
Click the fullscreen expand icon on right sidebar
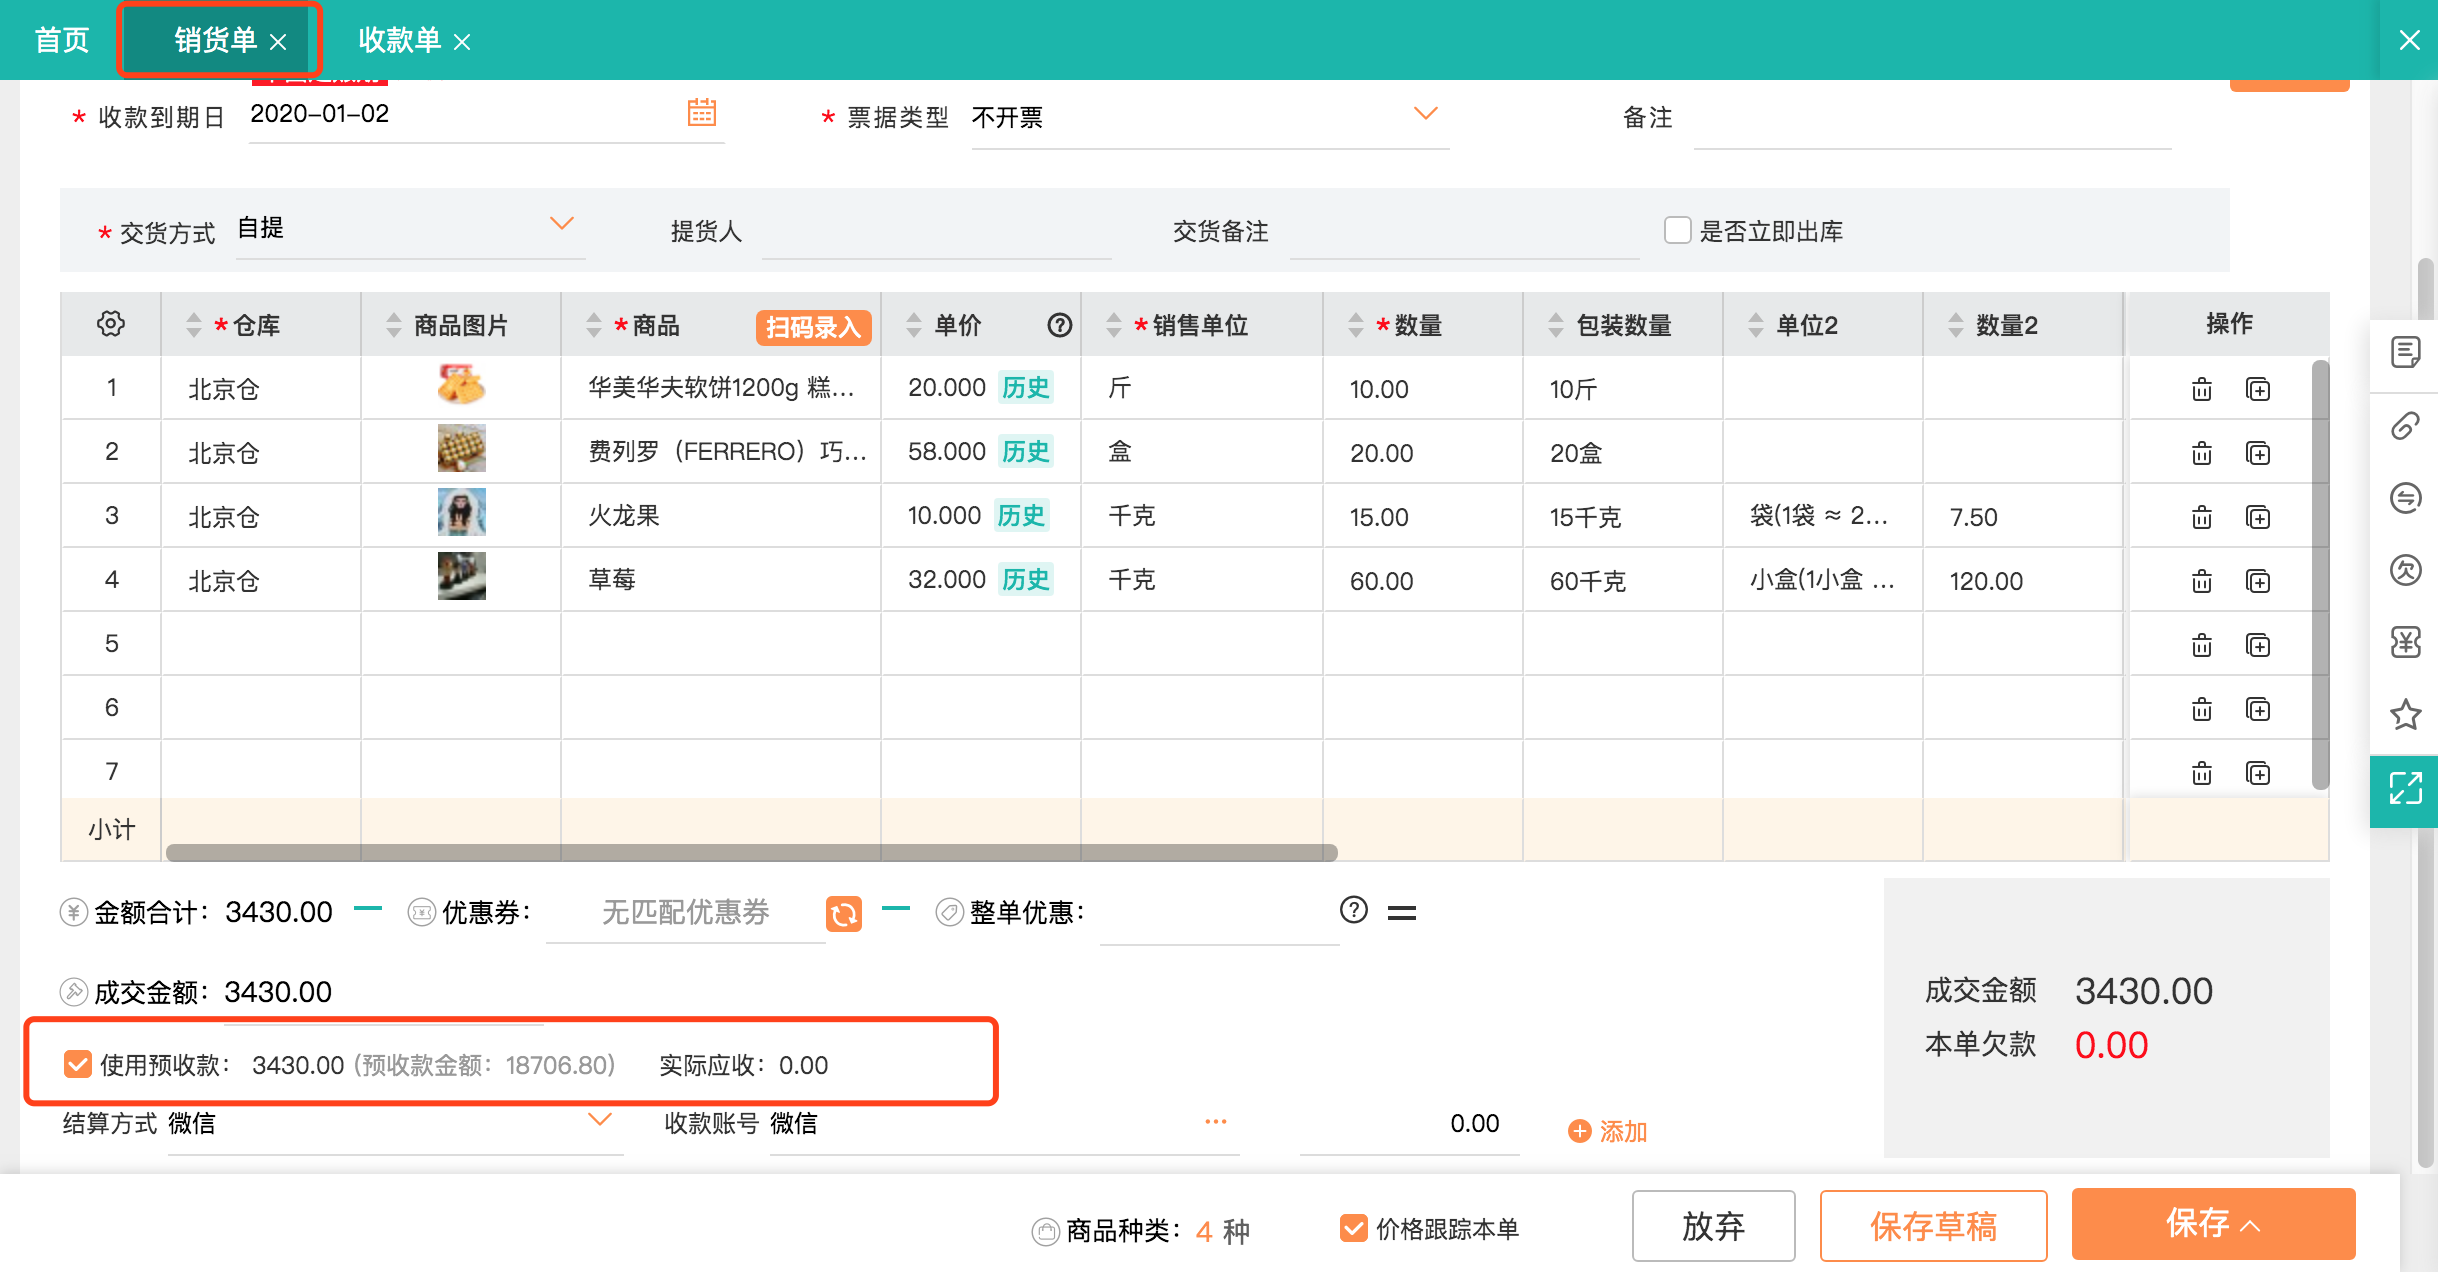(x=2404, y=788)
